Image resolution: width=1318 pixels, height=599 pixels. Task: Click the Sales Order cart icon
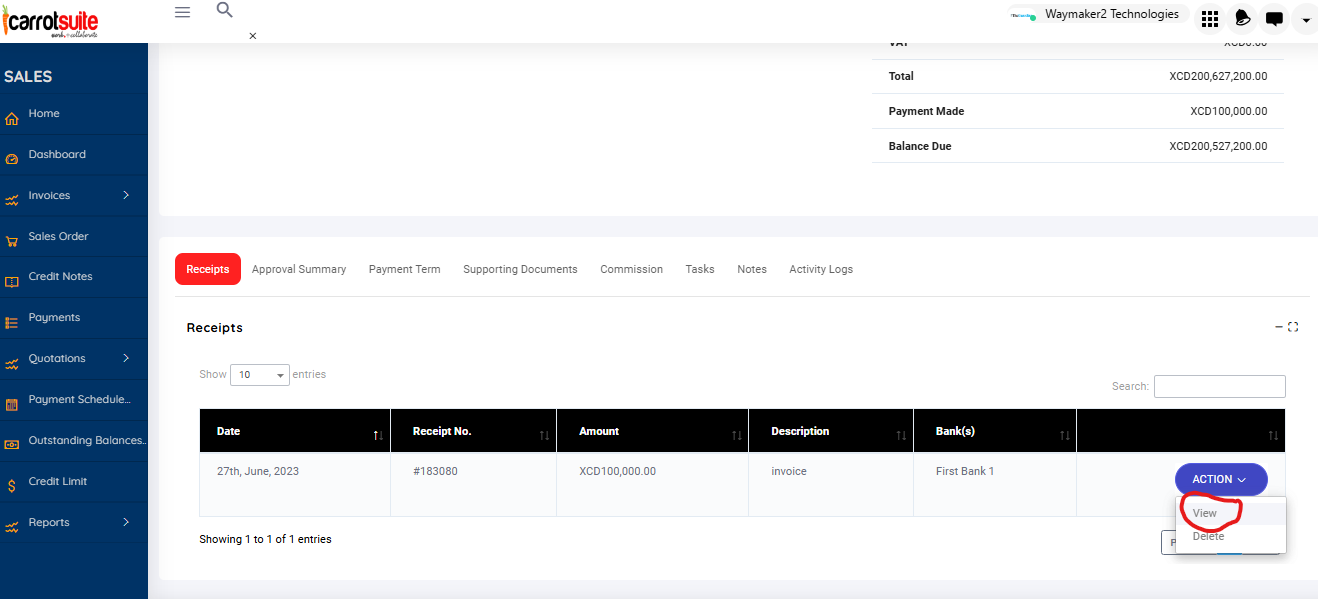tap(12, 241)
